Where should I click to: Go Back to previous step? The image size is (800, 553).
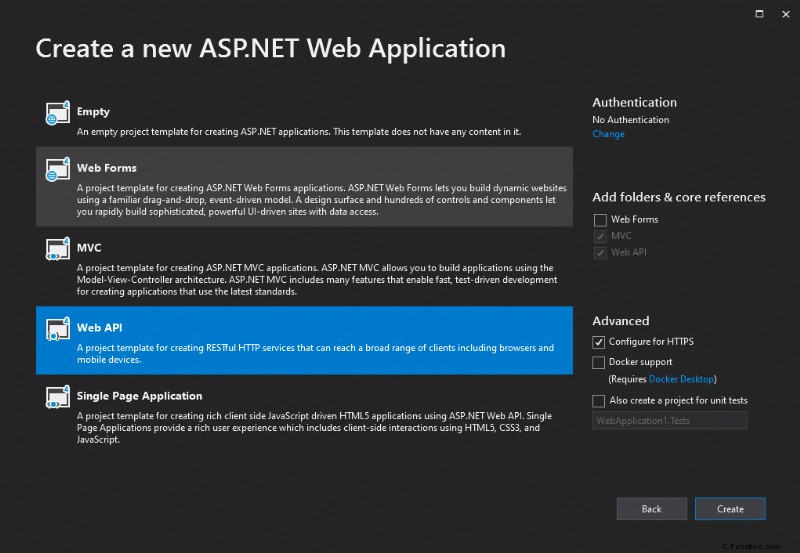point(651,509)
